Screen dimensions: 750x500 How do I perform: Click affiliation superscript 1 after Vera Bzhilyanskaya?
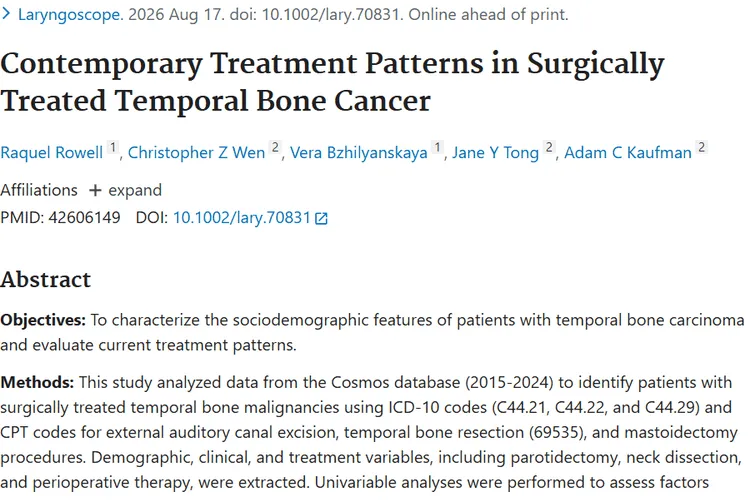437,147
